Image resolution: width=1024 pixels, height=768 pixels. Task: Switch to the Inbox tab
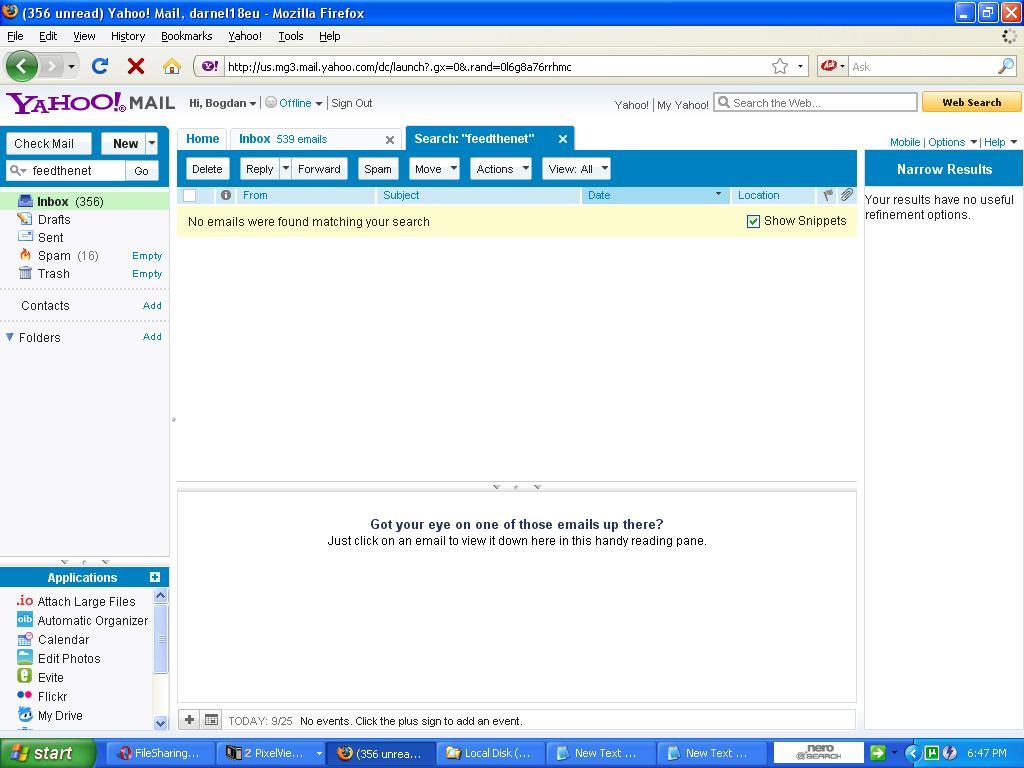(255, 139)
